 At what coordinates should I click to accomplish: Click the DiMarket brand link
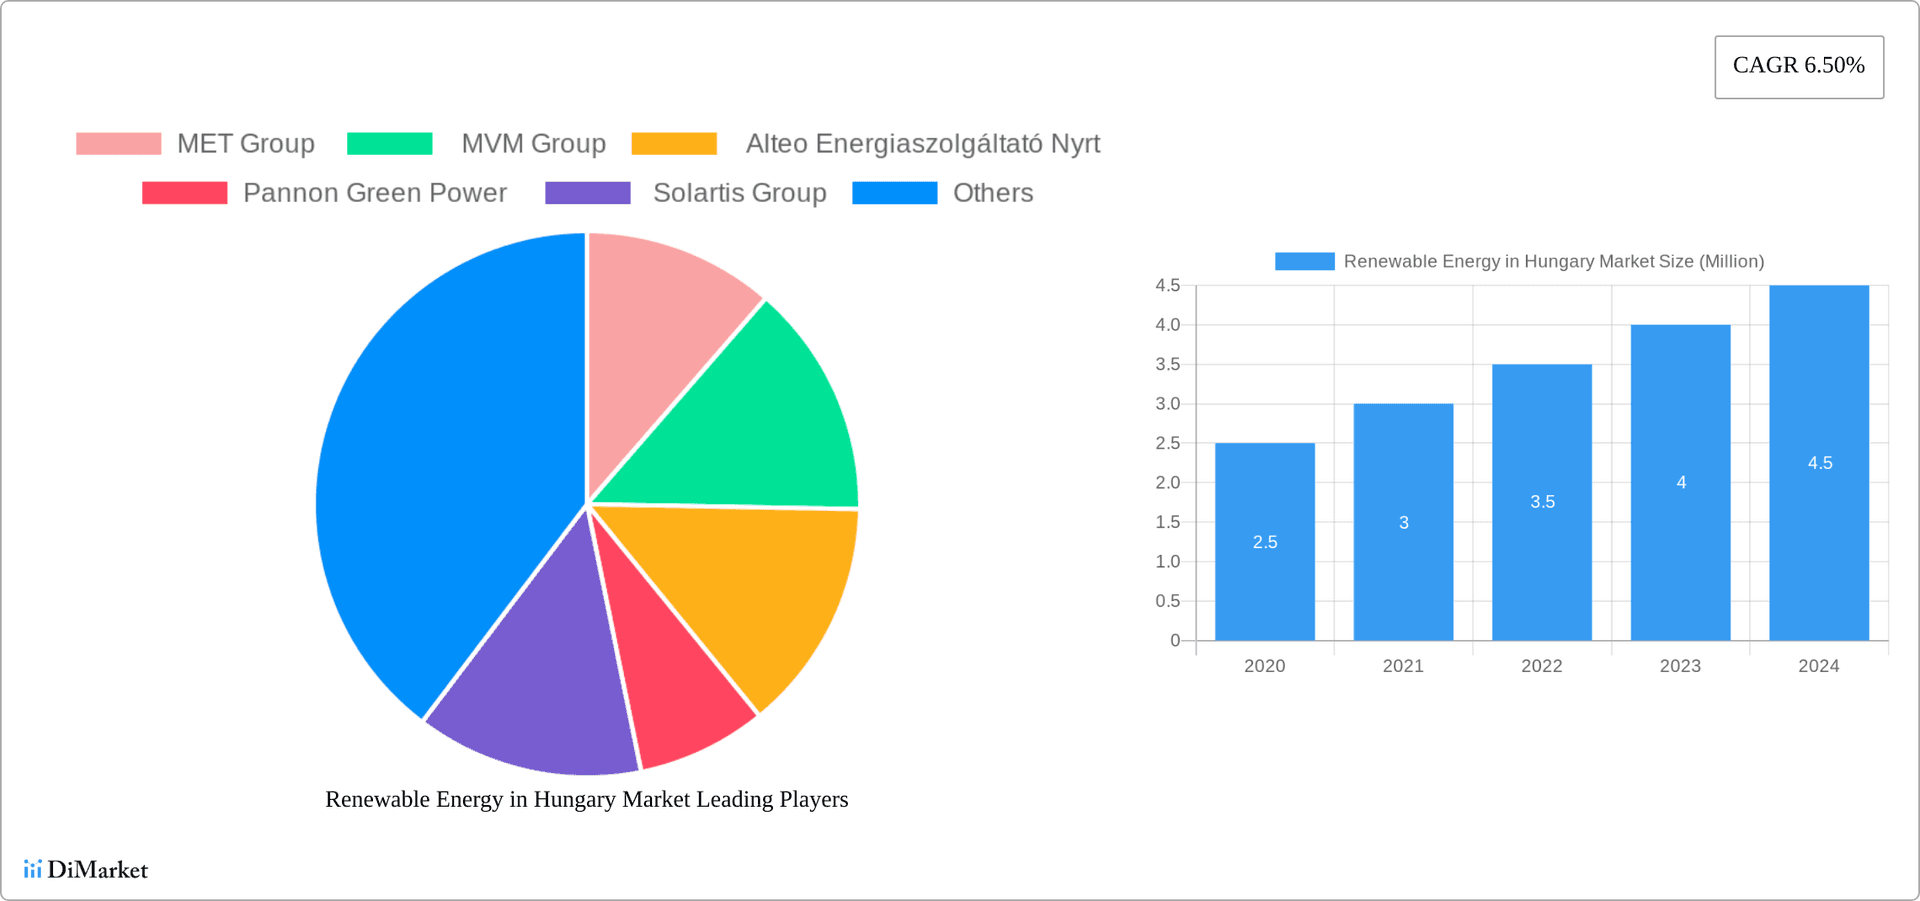(x=88, y=869)
